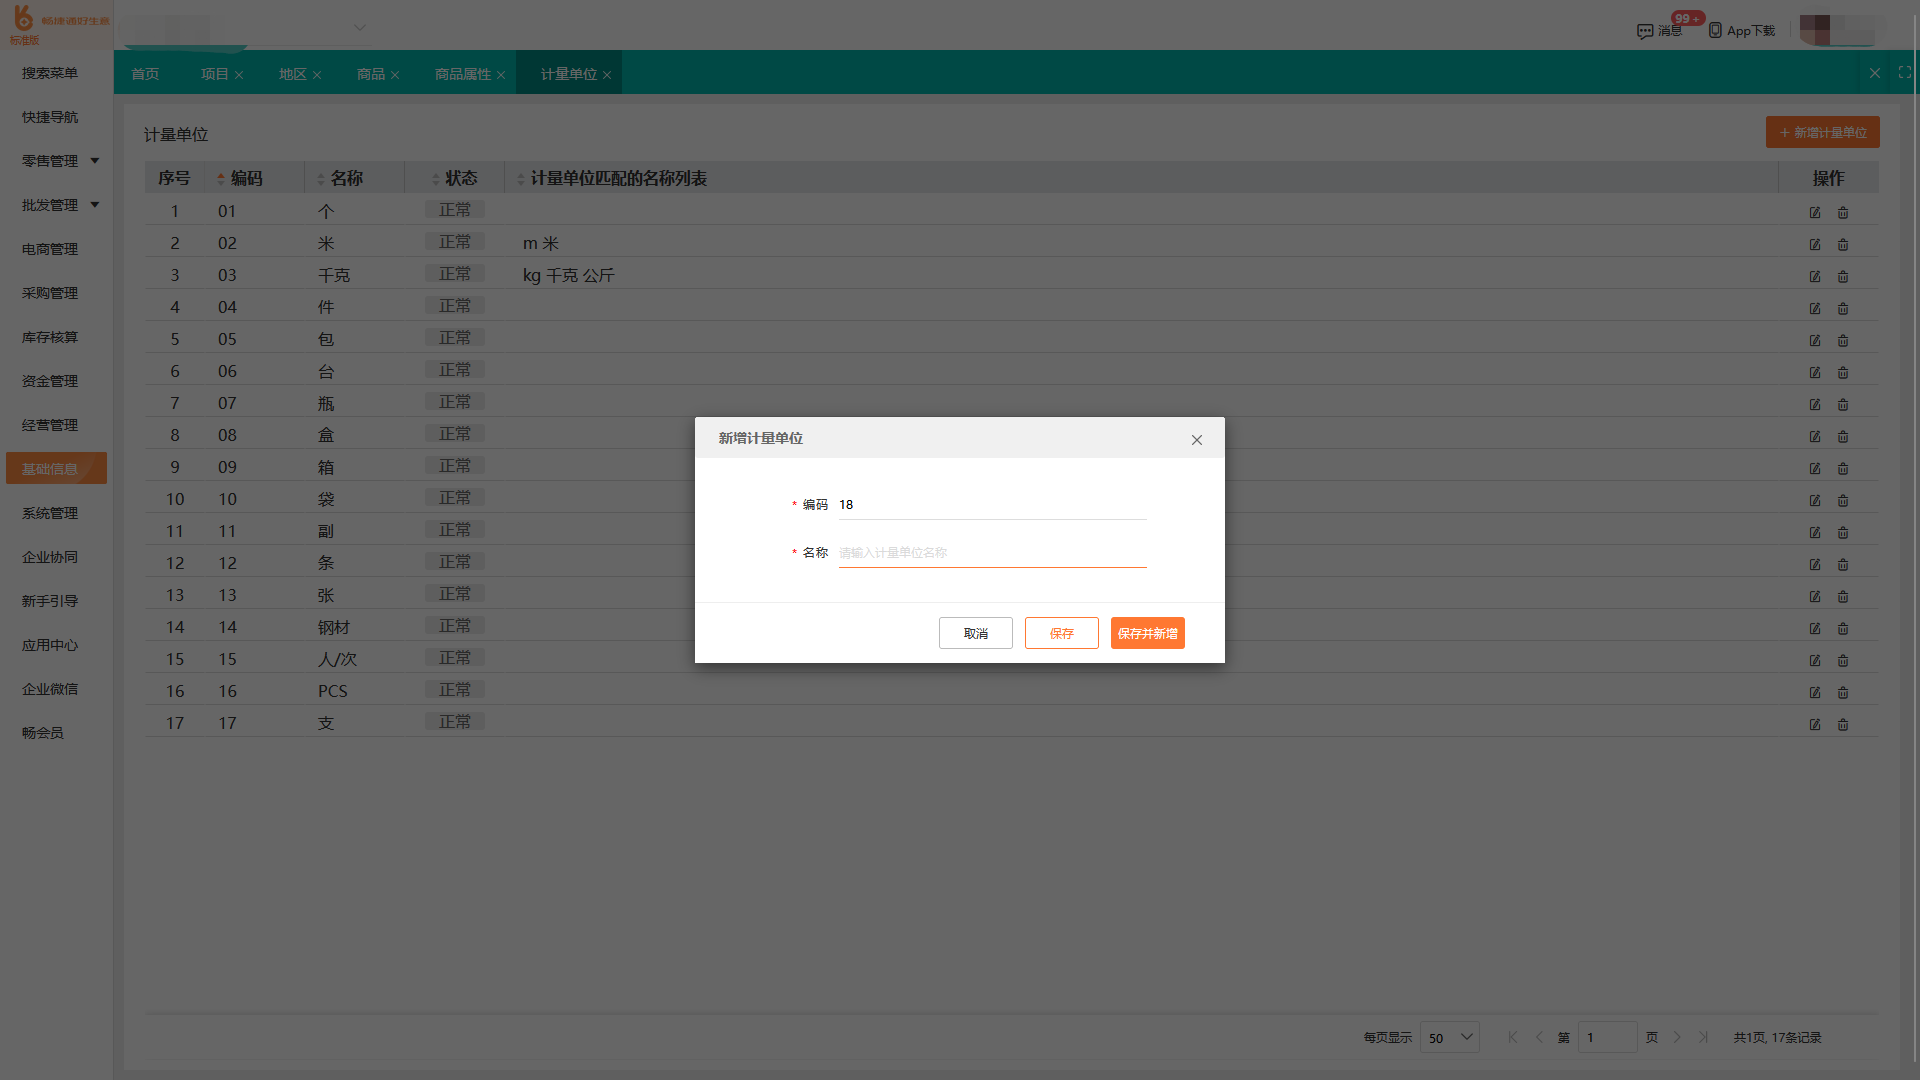Expand the 零售管理 sidebar menu
Screen dimensions: 1920x1080
(x=57, y=161)
